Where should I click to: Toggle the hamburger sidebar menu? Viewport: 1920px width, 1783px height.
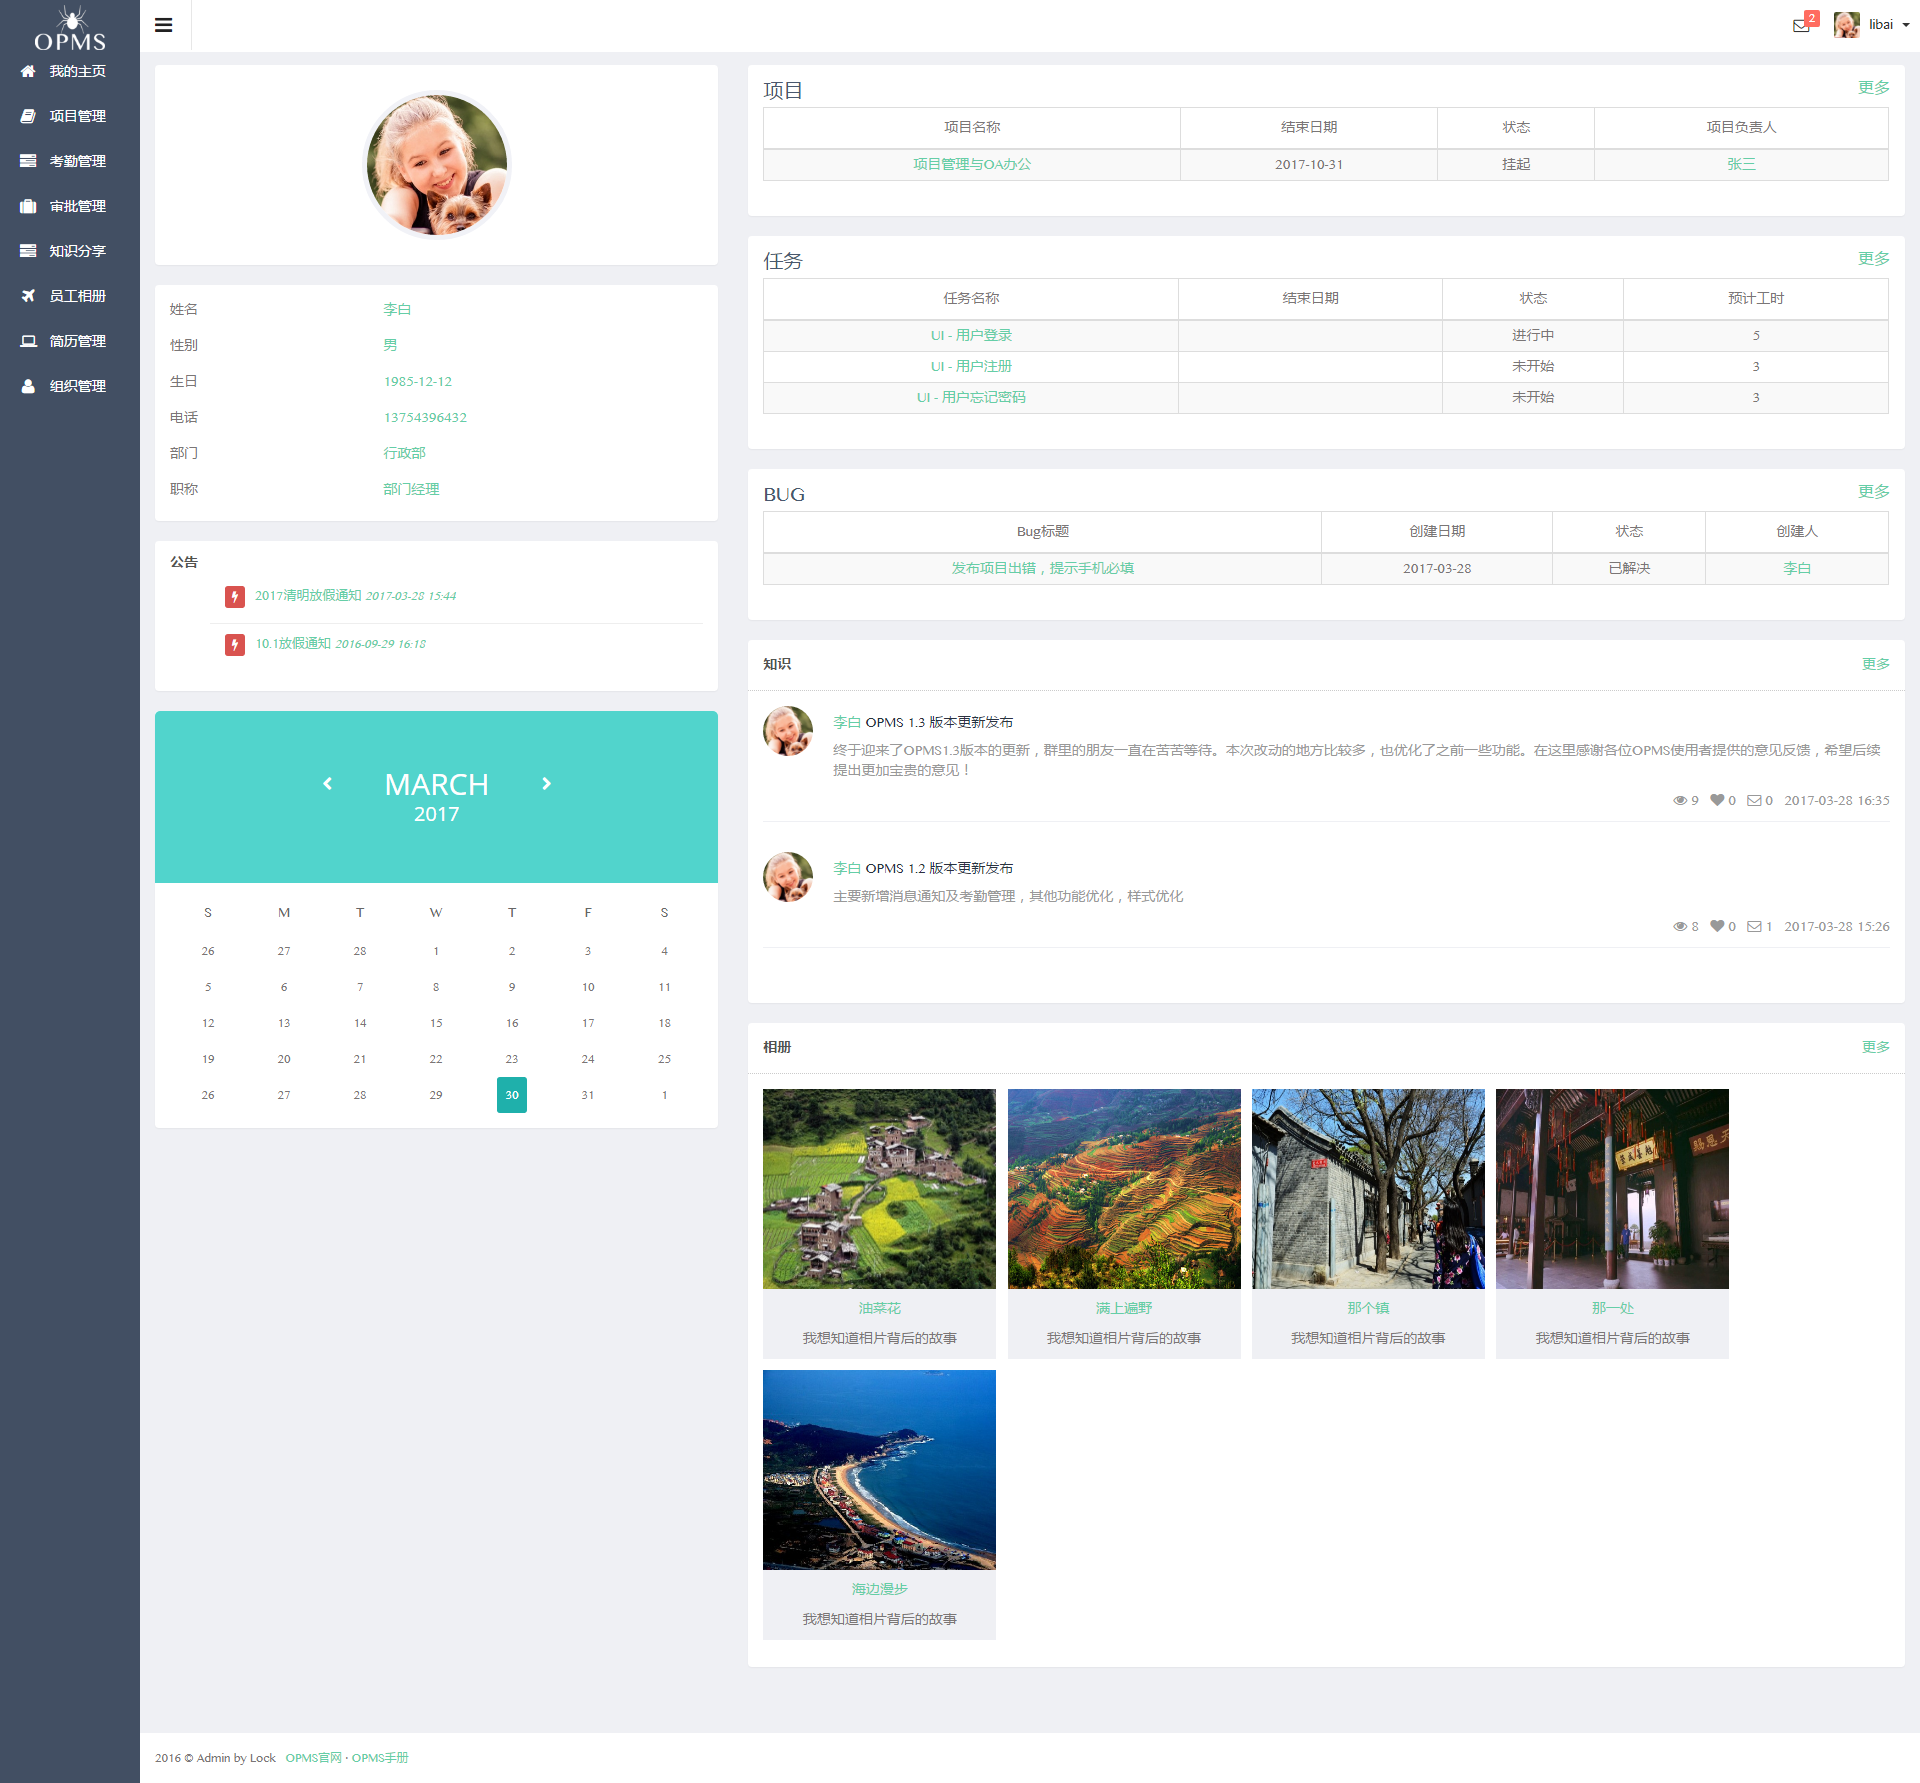(x=164, y=25)
